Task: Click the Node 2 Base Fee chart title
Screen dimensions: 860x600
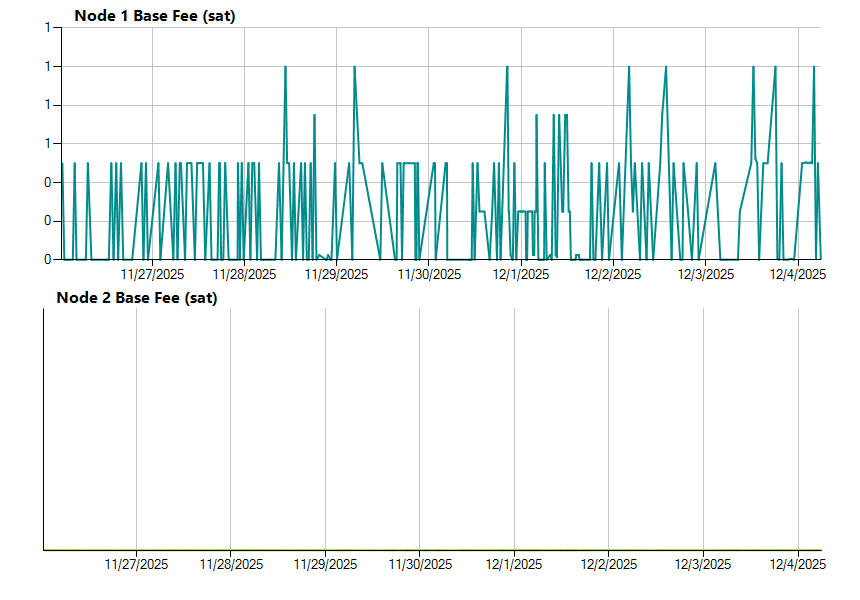Action: click(137, 297)
